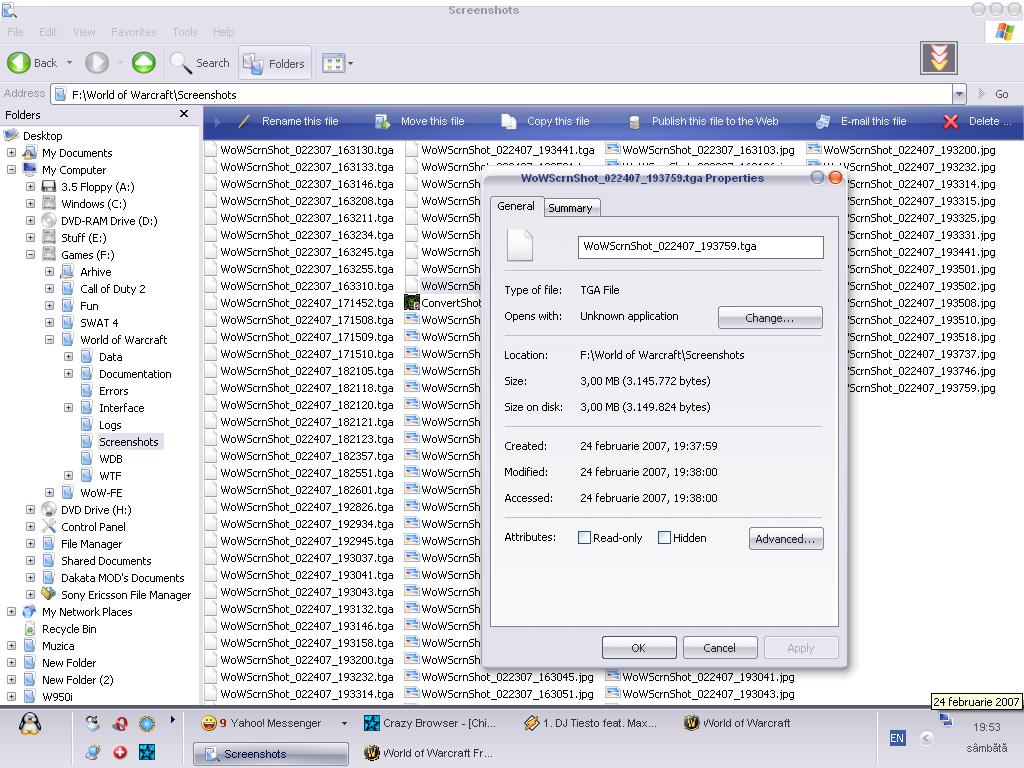Toggle the Folders pane button
Viewport: 1024px width, 768px height.
[x=275, y=63]
